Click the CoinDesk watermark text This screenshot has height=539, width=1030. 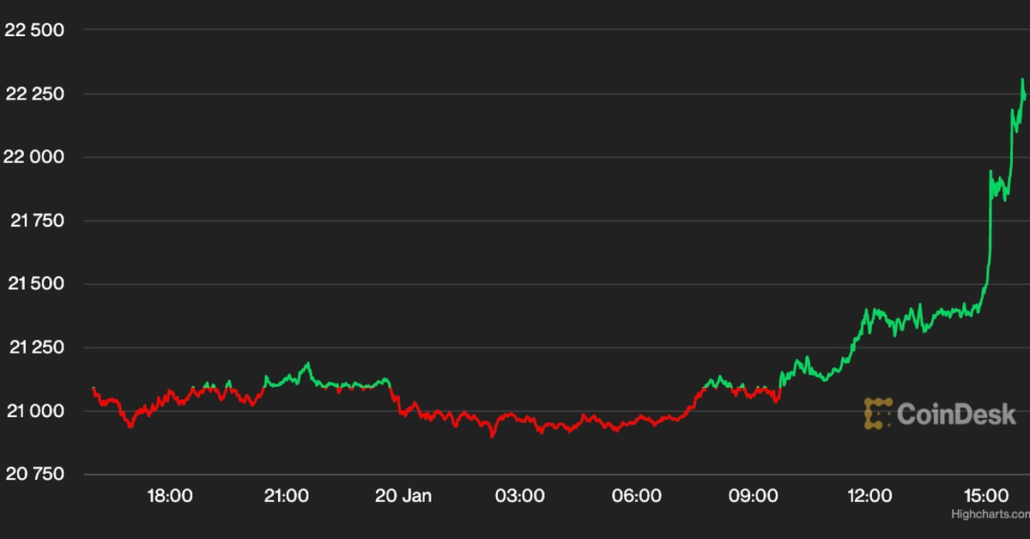point(956,414)
